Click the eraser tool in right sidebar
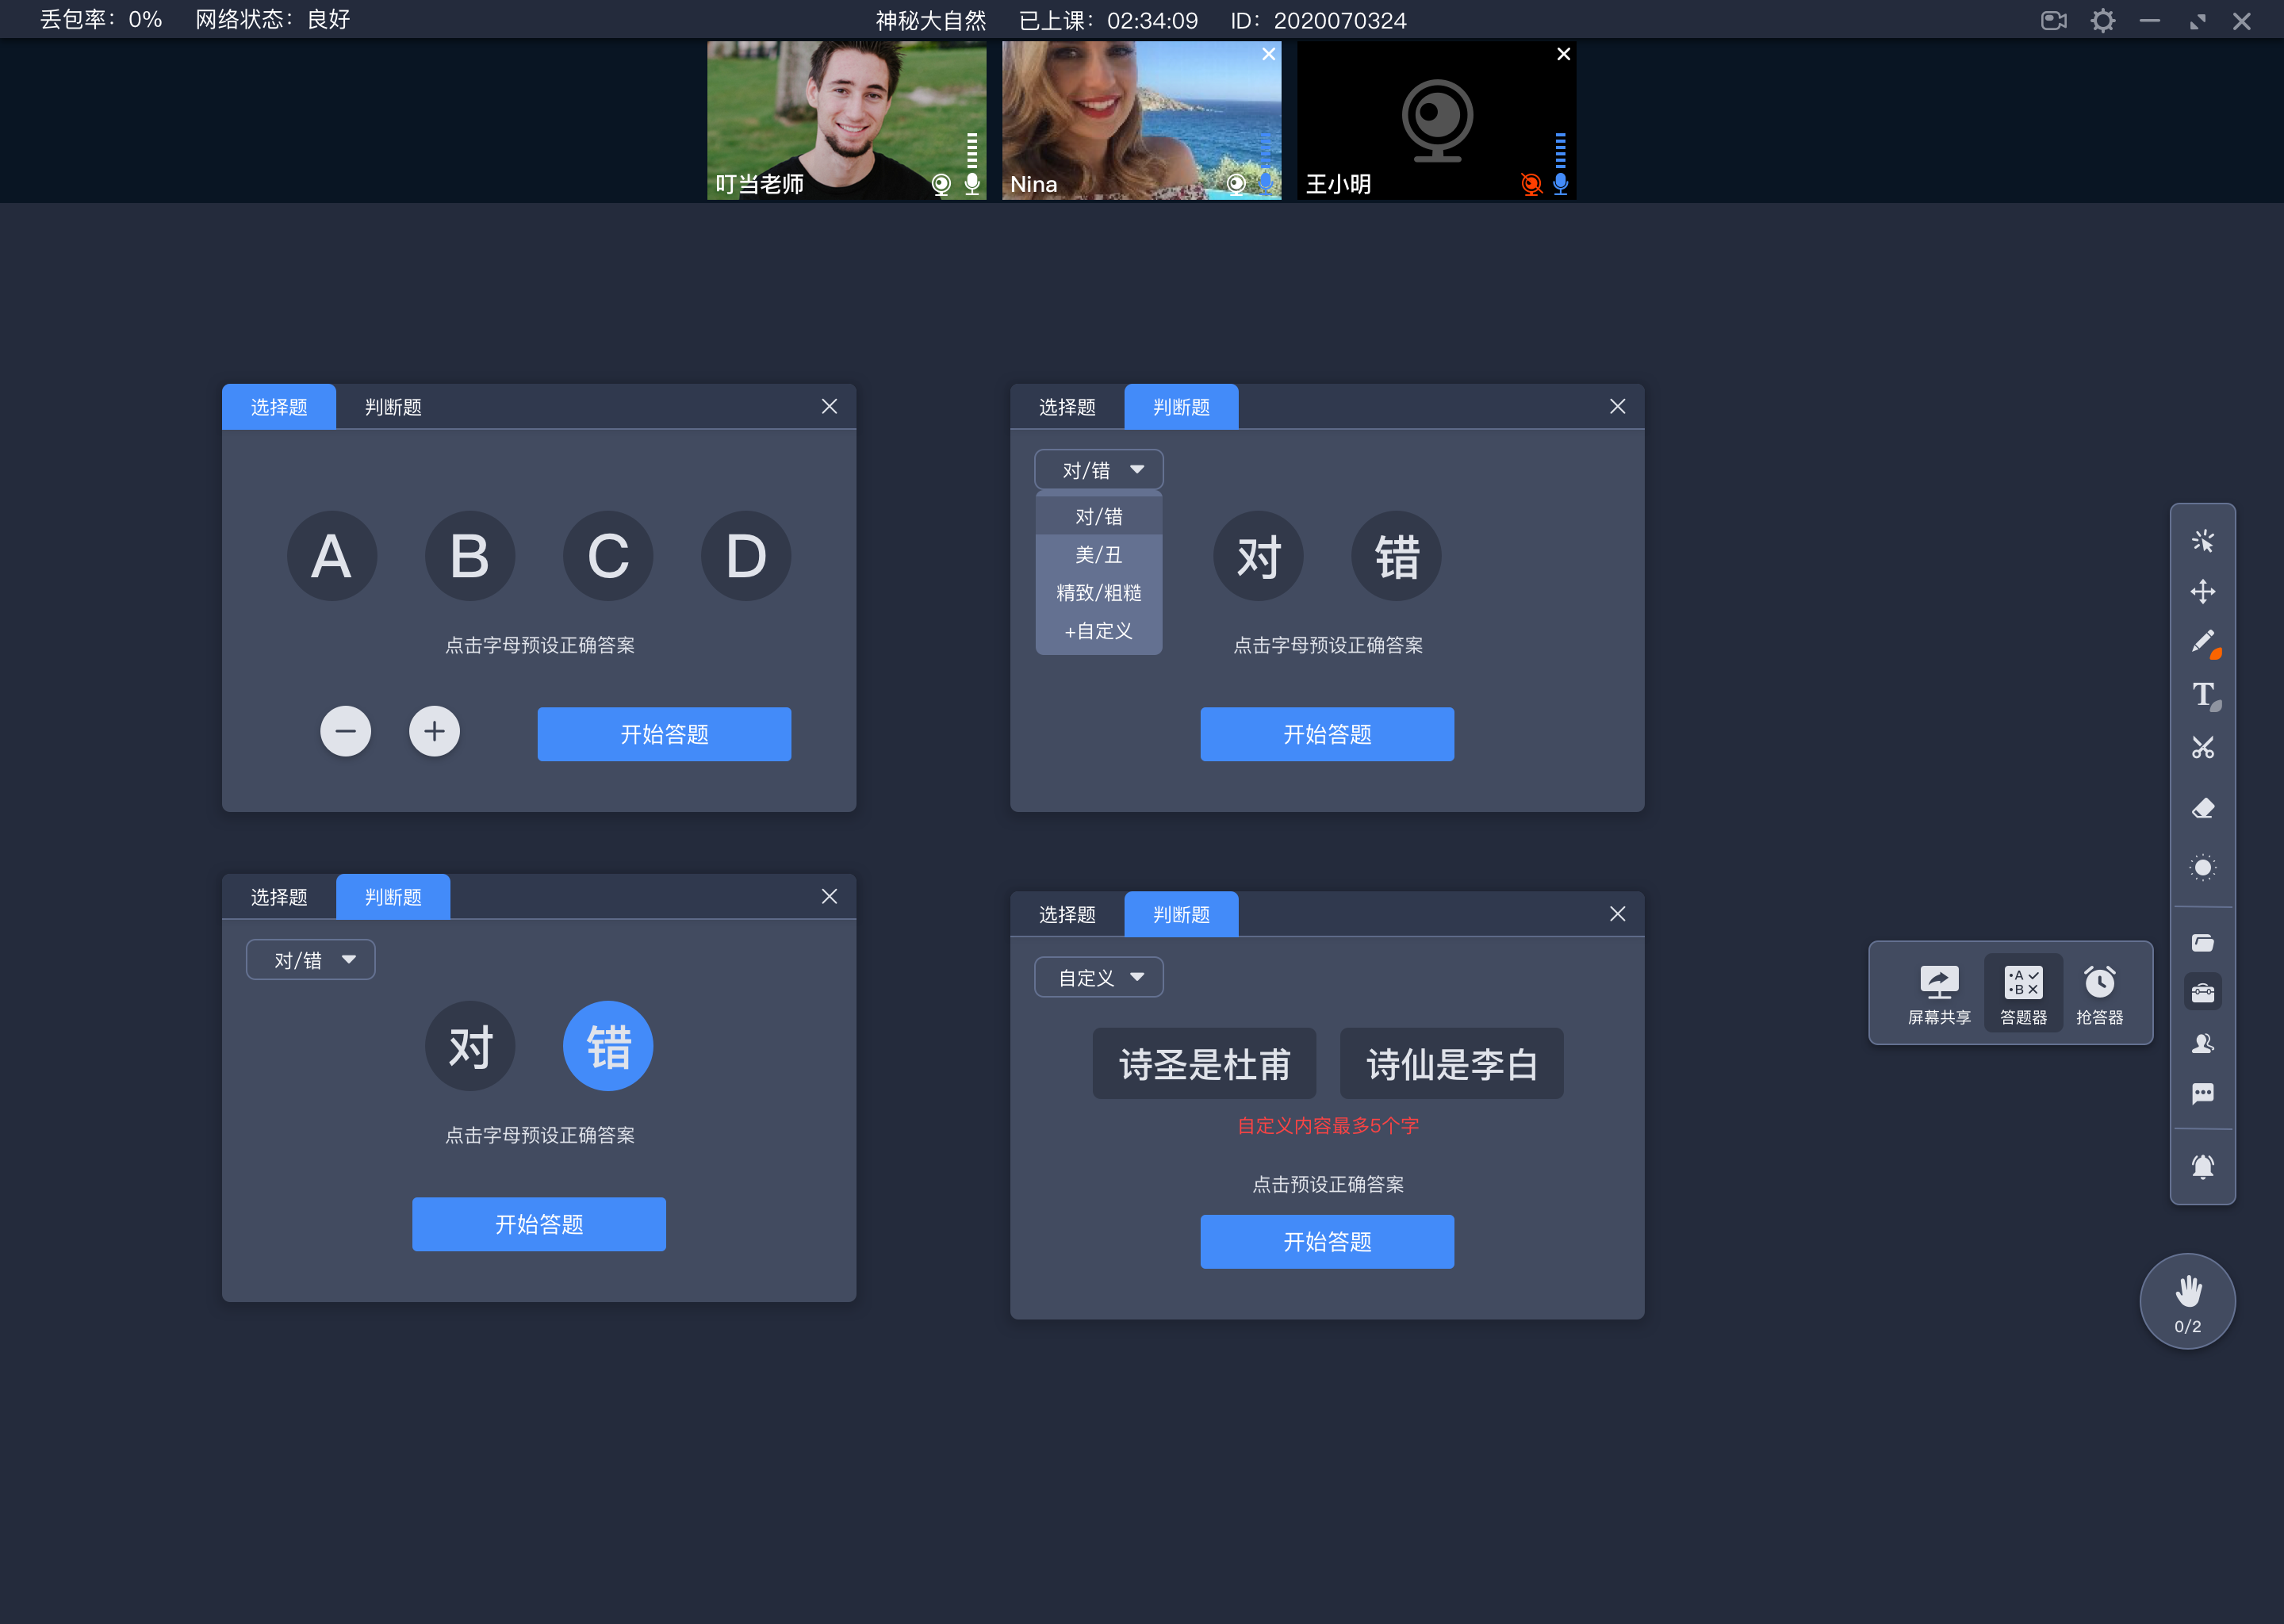2284x1624 pixels. point(2202,805)
